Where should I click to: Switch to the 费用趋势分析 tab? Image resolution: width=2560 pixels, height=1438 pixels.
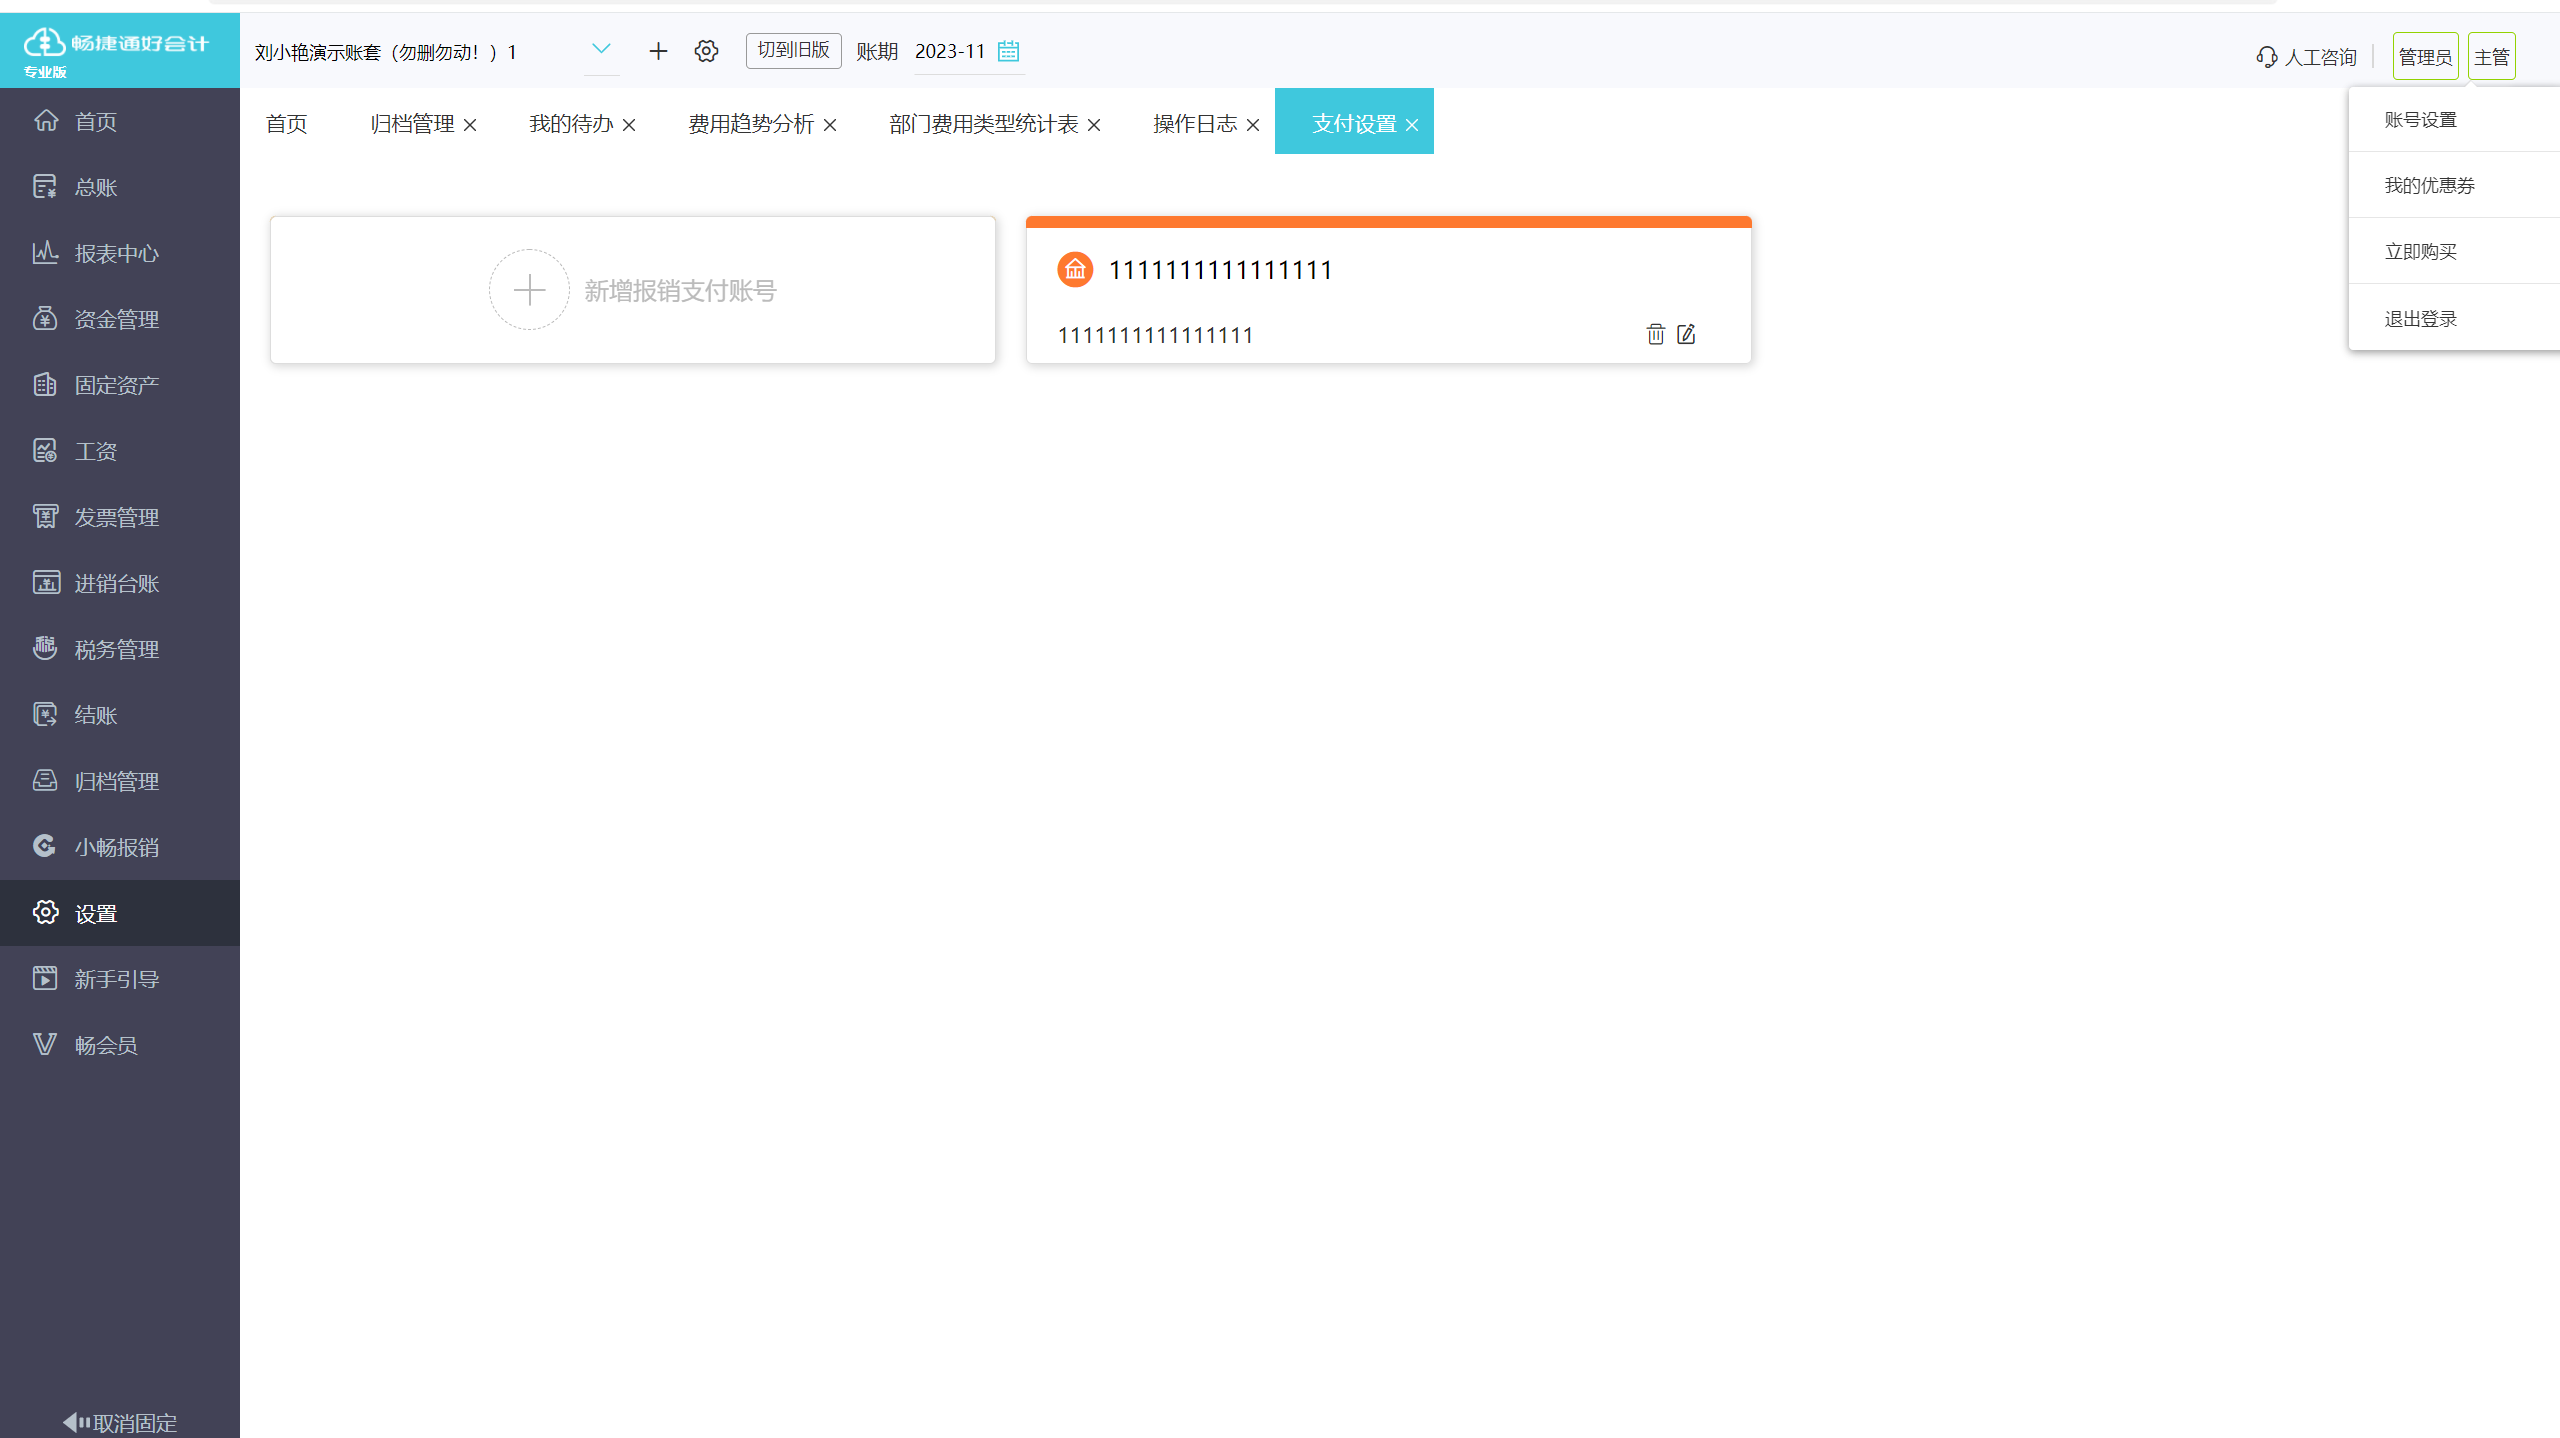click(x=751, y=121)
